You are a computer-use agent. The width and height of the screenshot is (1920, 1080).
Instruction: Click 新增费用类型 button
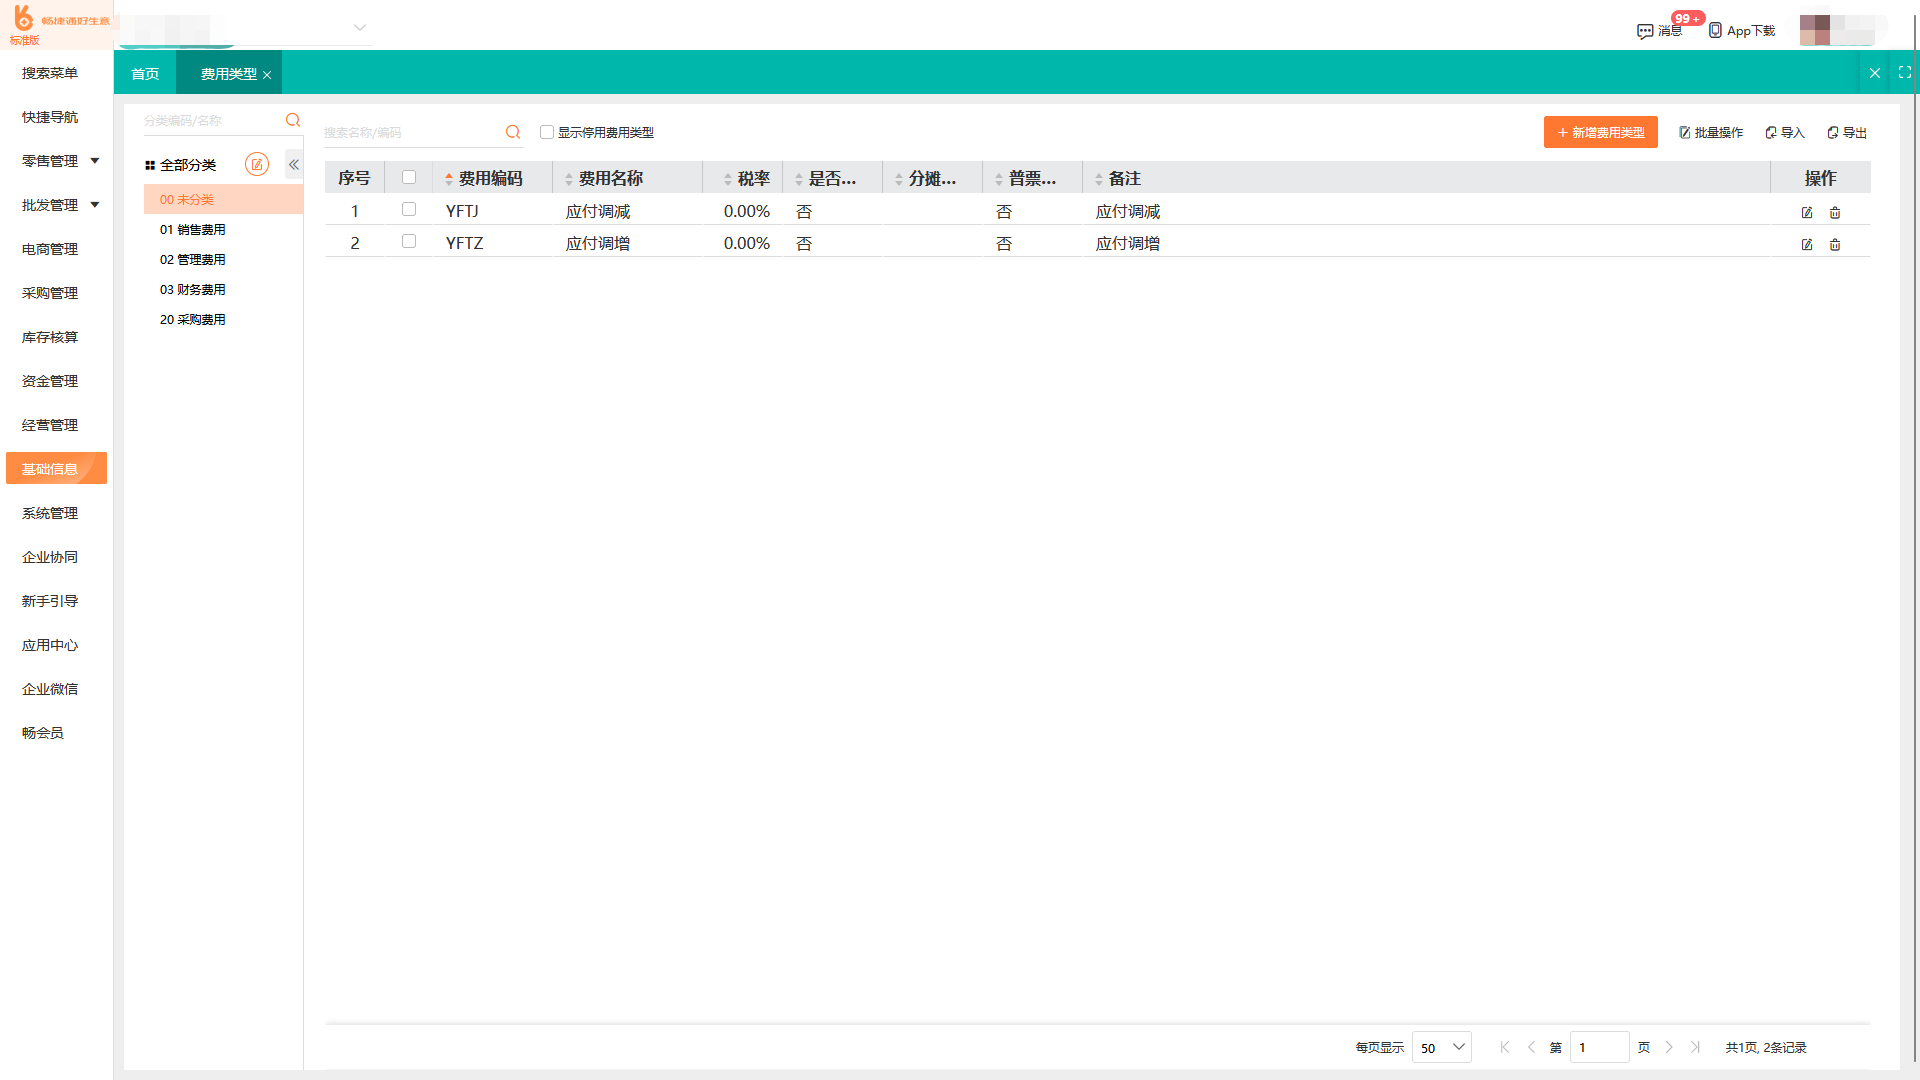[1600, 132]
